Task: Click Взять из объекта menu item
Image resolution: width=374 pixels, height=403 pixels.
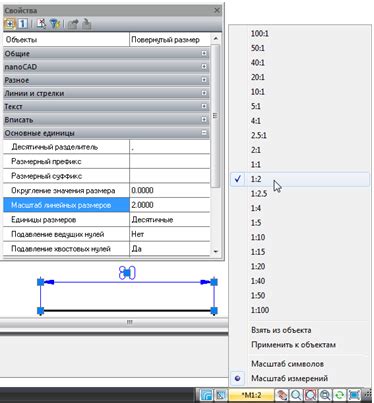Action: (x=300, y=330)
